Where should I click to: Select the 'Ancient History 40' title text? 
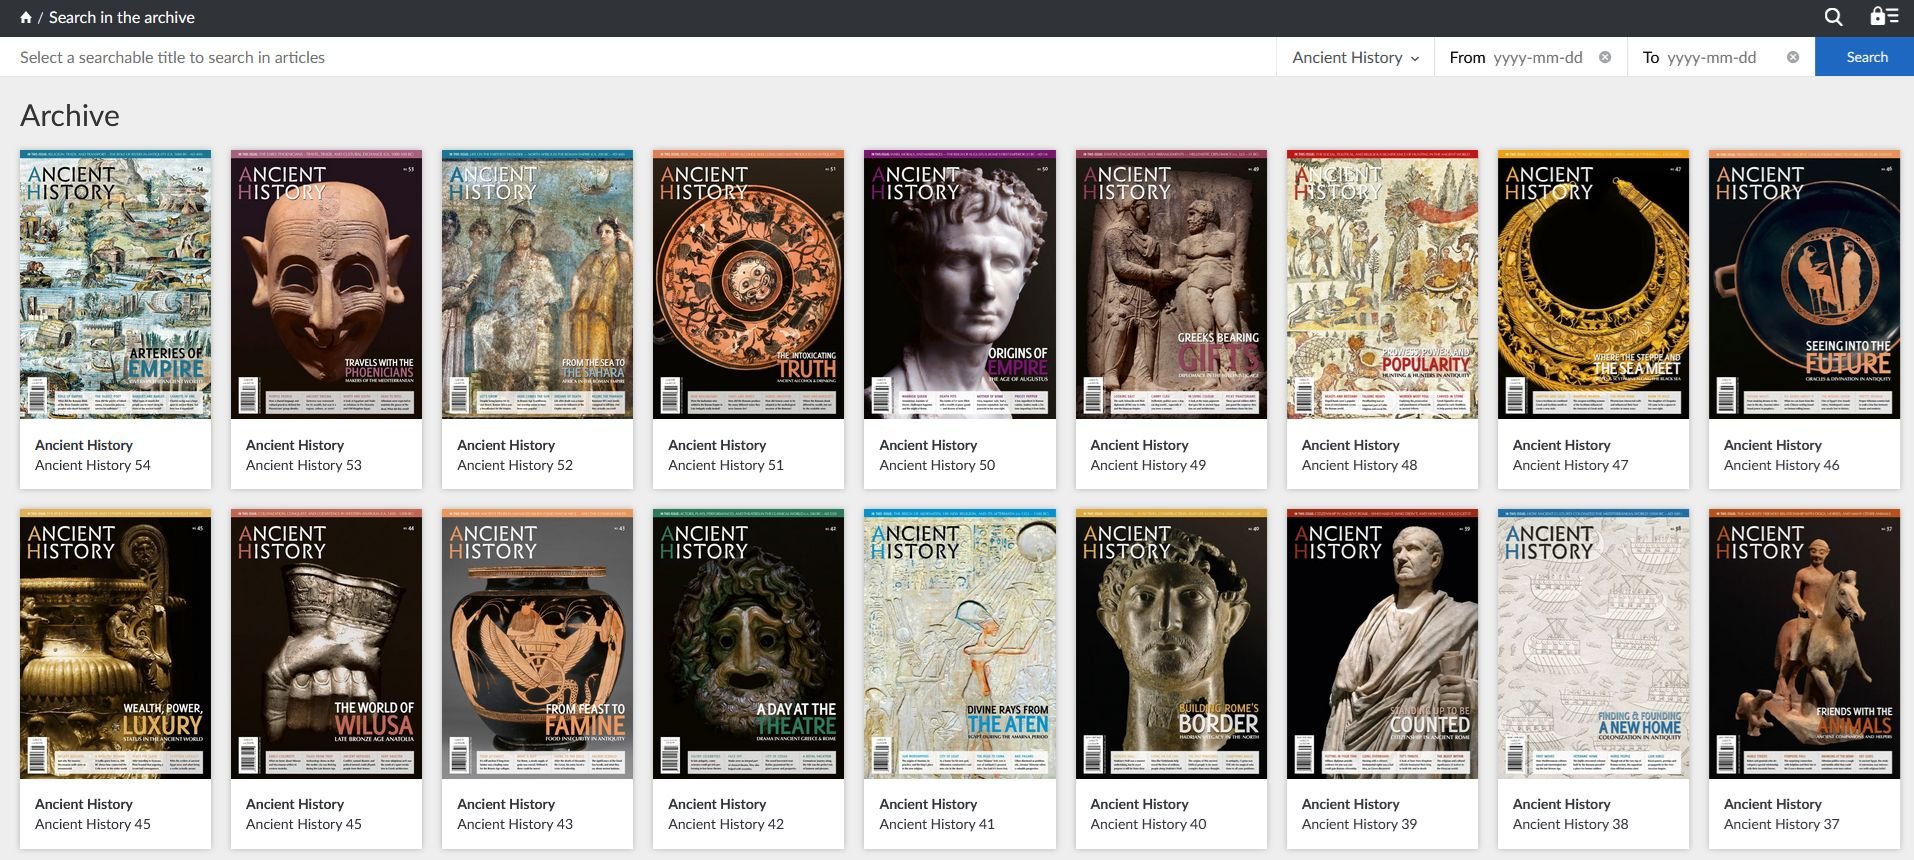point(1148,824)
